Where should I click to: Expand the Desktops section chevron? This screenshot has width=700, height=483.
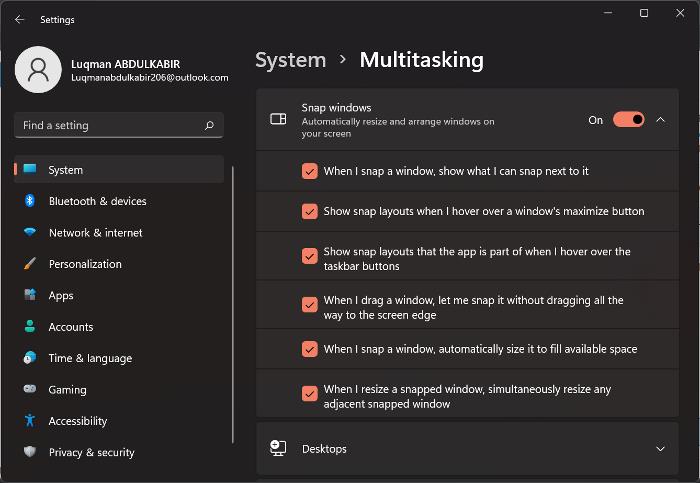(660, 449)
